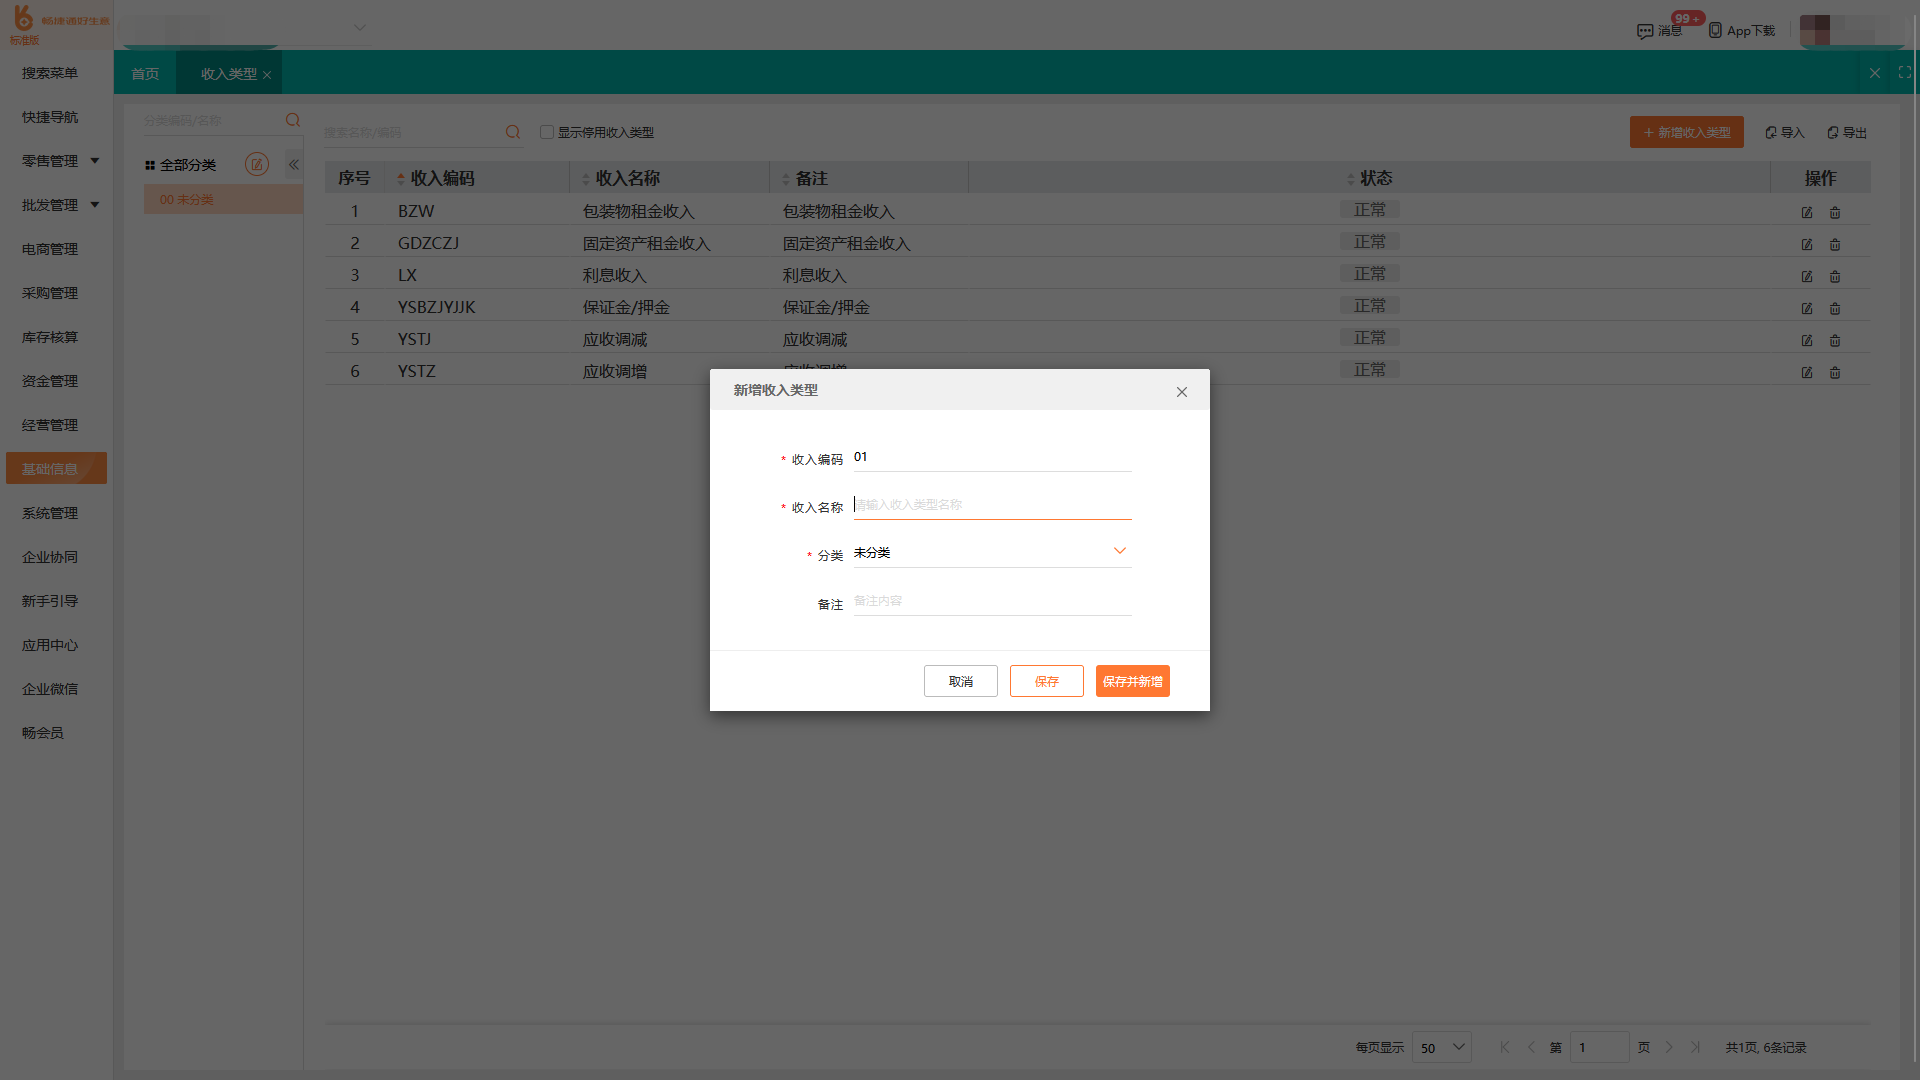Click the delete icon for YSTZ entry
1920x1080 pixels.
tap(1834, 371)
